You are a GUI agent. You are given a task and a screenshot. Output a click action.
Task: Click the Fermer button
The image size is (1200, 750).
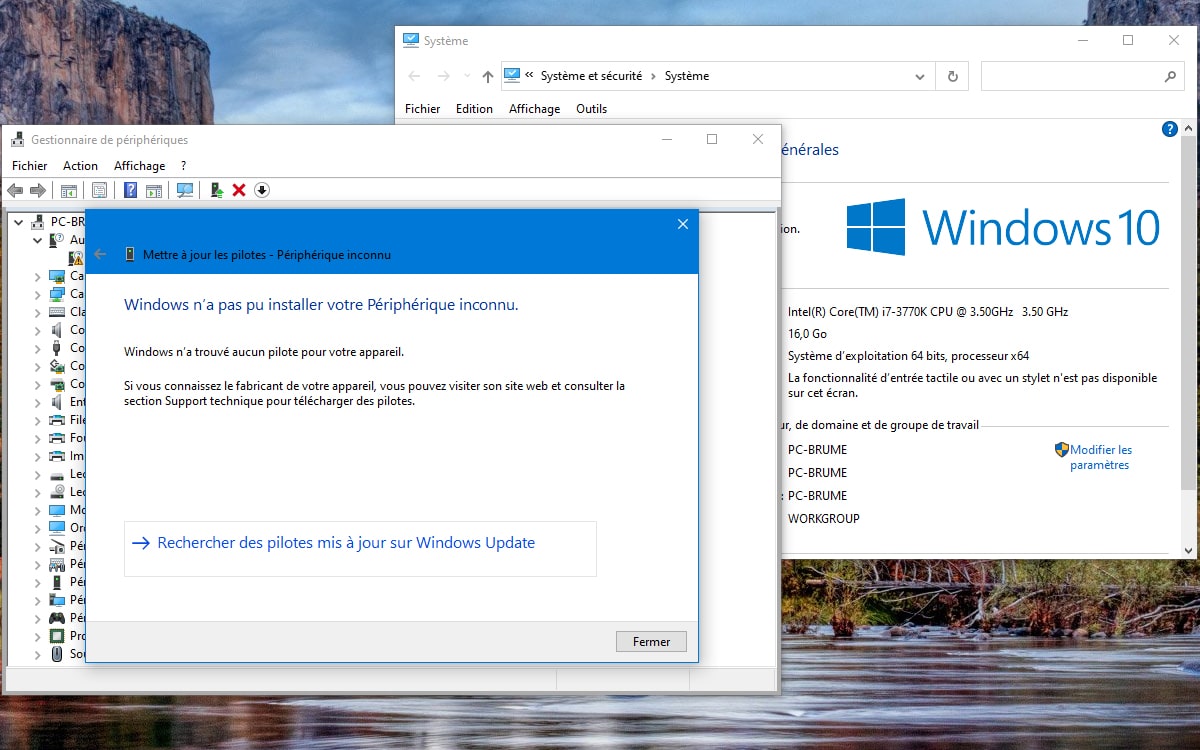tap(651, 642)
